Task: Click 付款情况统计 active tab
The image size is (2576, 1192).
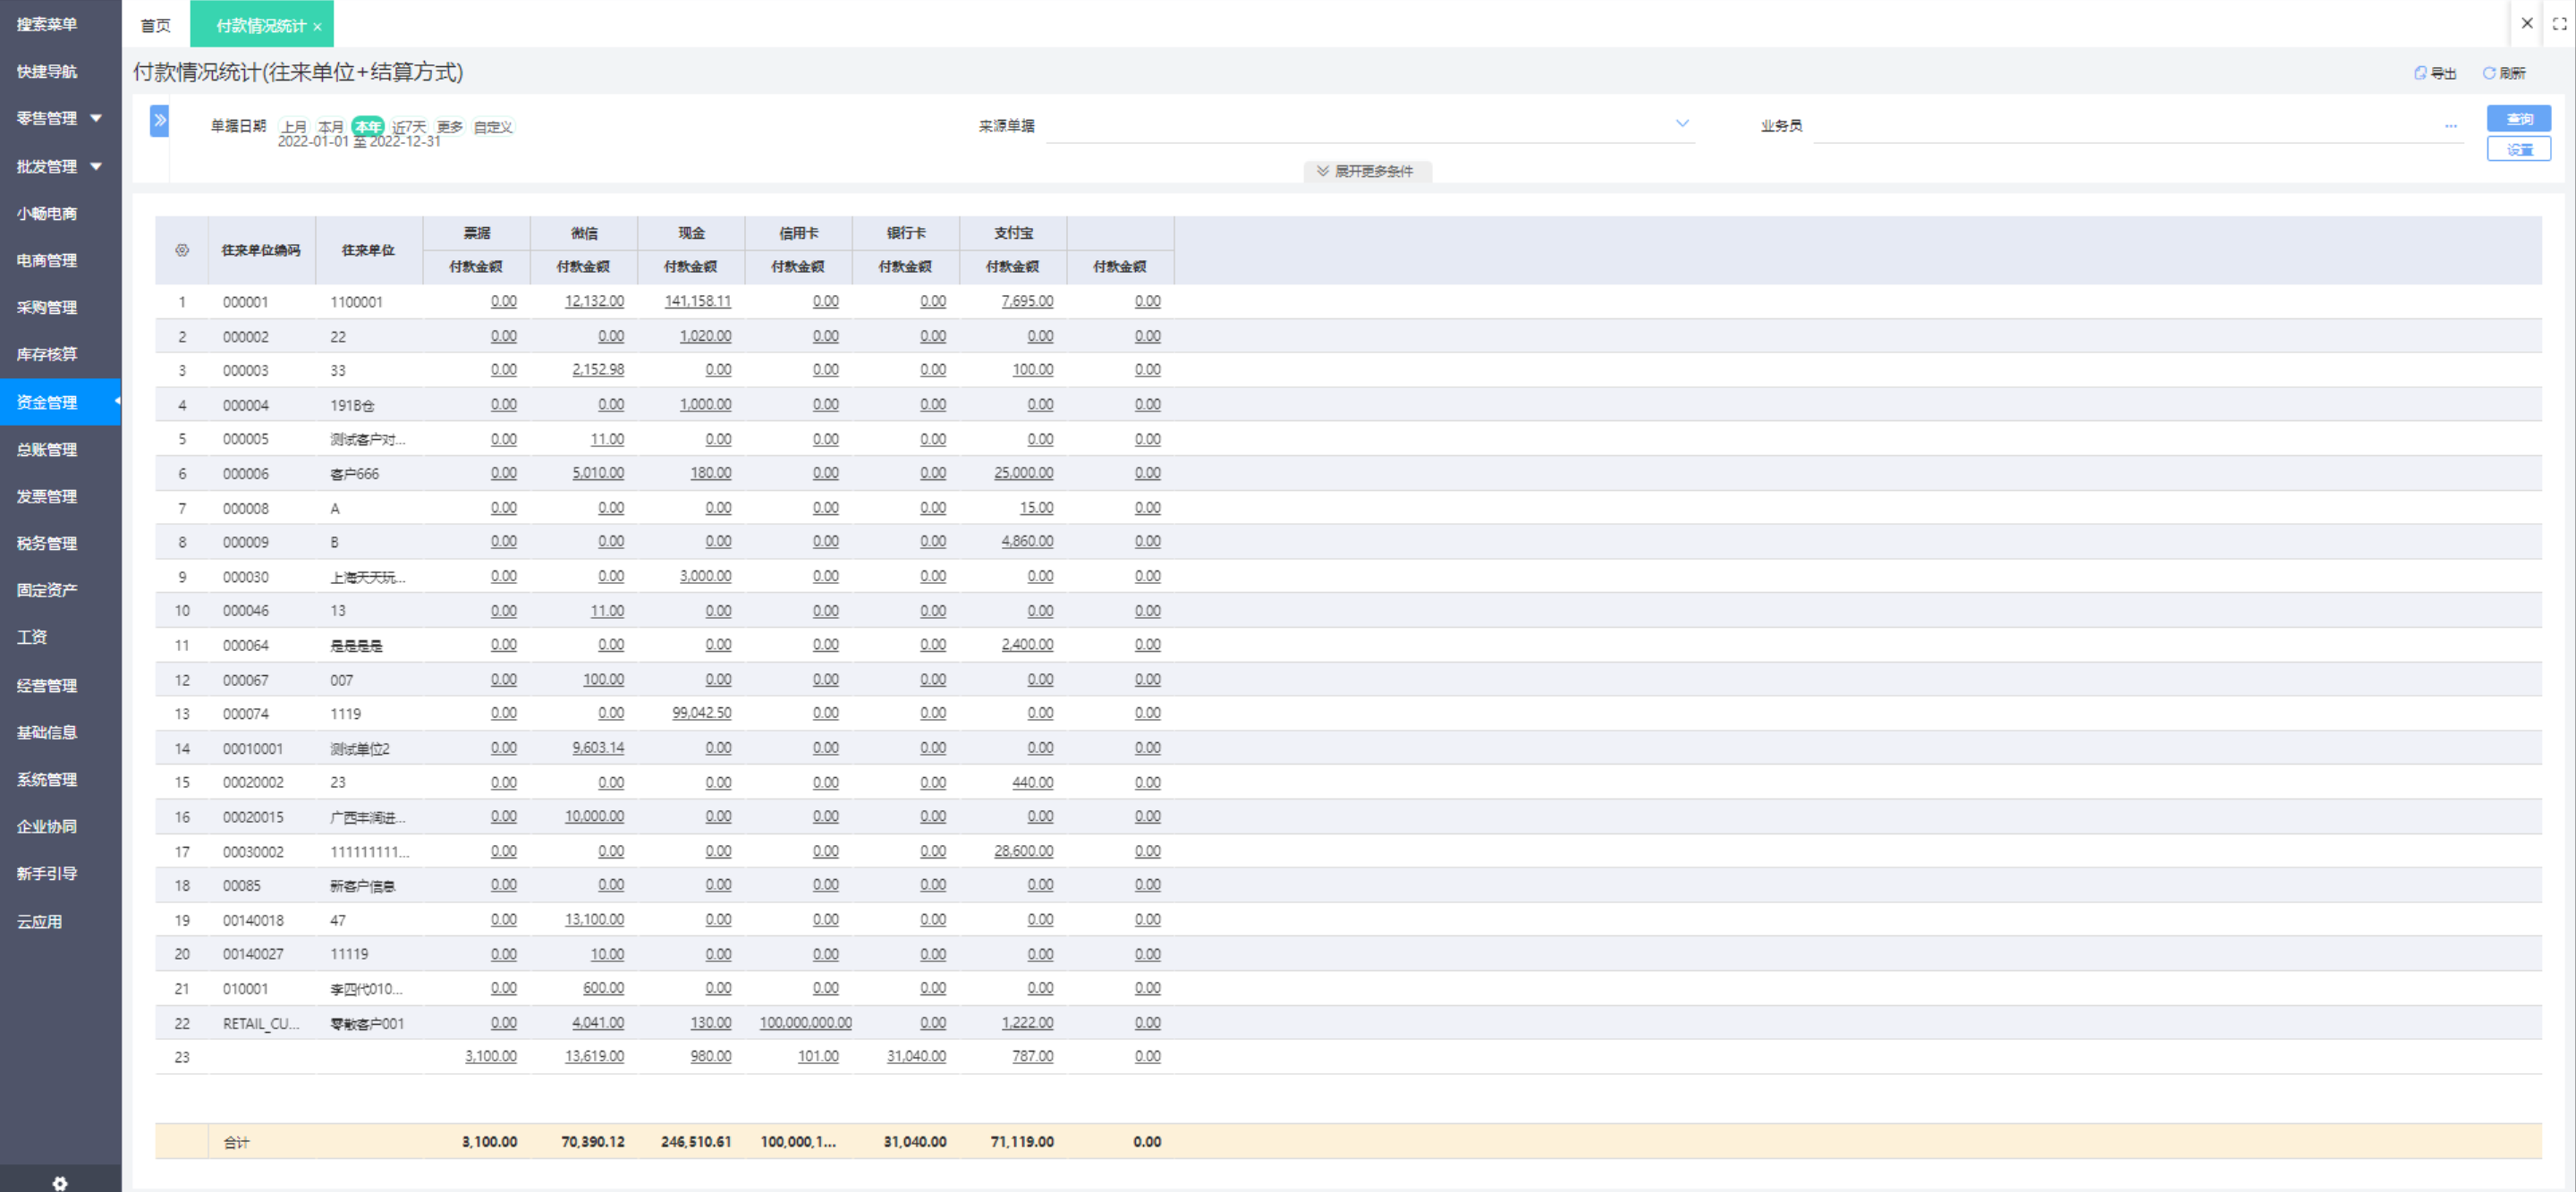Action: point(263,23)
